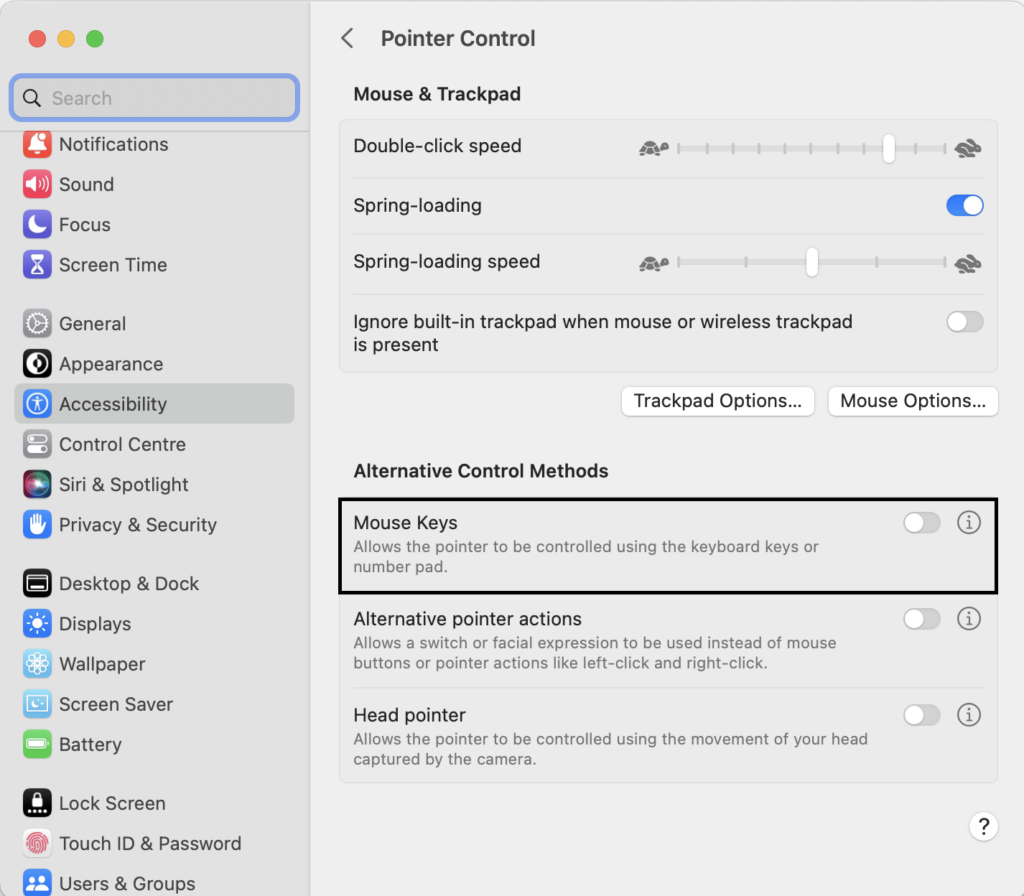Open Wallpaper settings icon
1024x896 pixels.
[x=37, y=664]
